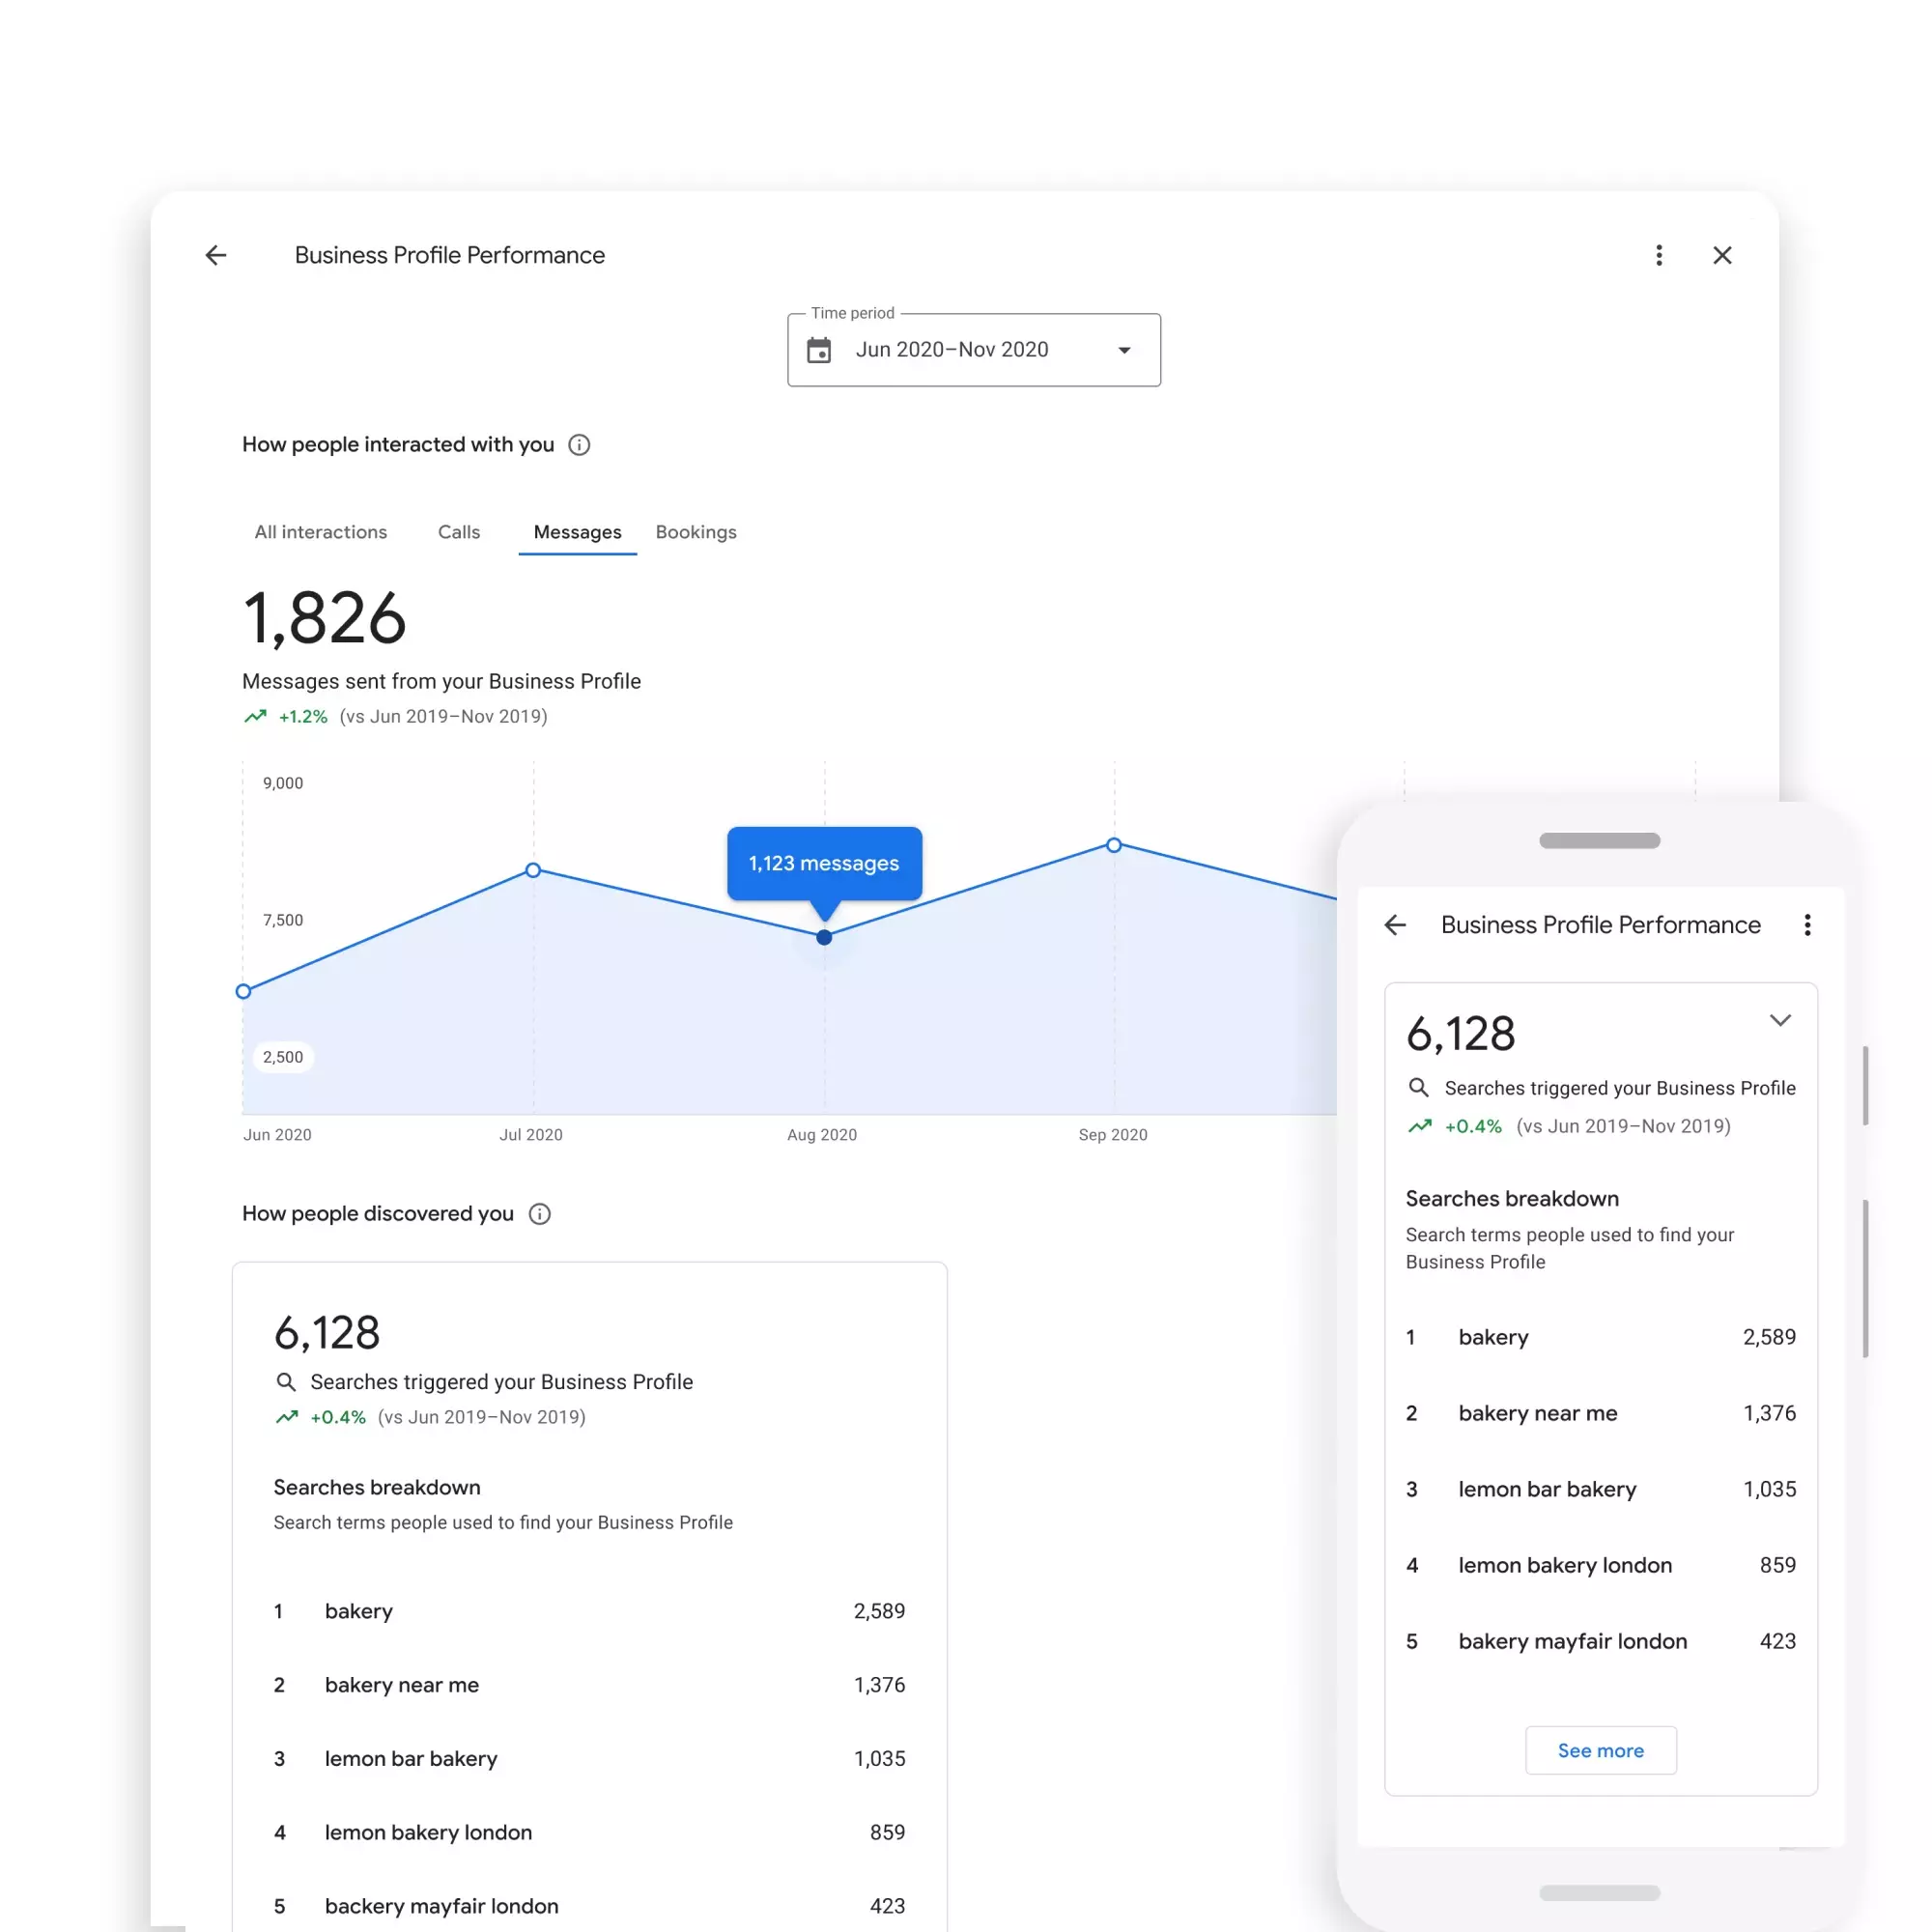Viewport: 1932px width, 1932px height.
Task: Click All interactions tab
Action: click(321, 530)
